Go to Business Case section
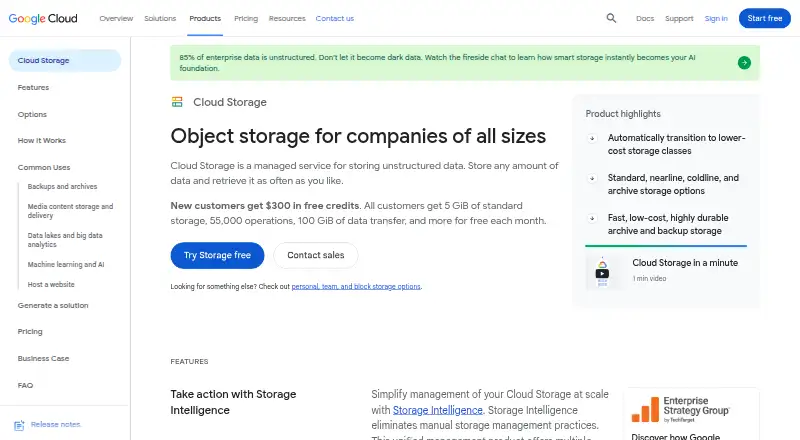 (x=43, y=358)
